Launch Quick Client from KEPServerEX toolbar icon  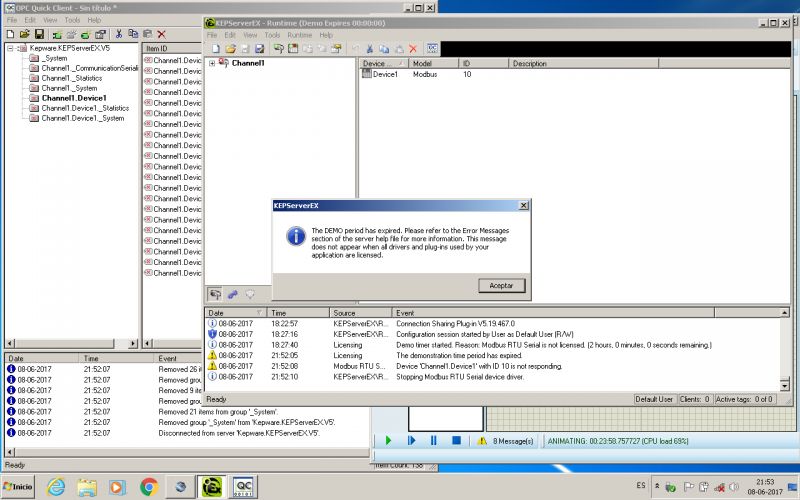pyautogui.click(x=432, y=48)
